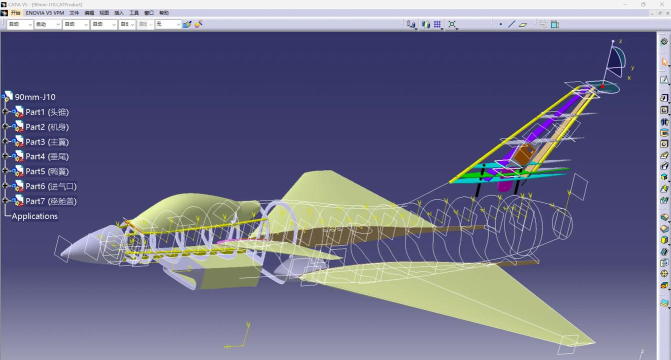Click the workbench gear icon atop the right toolbar
671x360 pixels.
click(664, 42)
